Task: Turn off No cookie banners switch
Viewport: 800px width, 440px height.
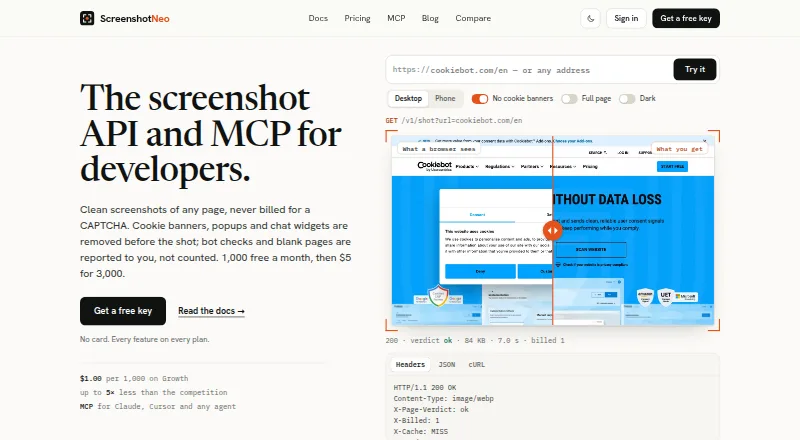Action: [480, 99]
